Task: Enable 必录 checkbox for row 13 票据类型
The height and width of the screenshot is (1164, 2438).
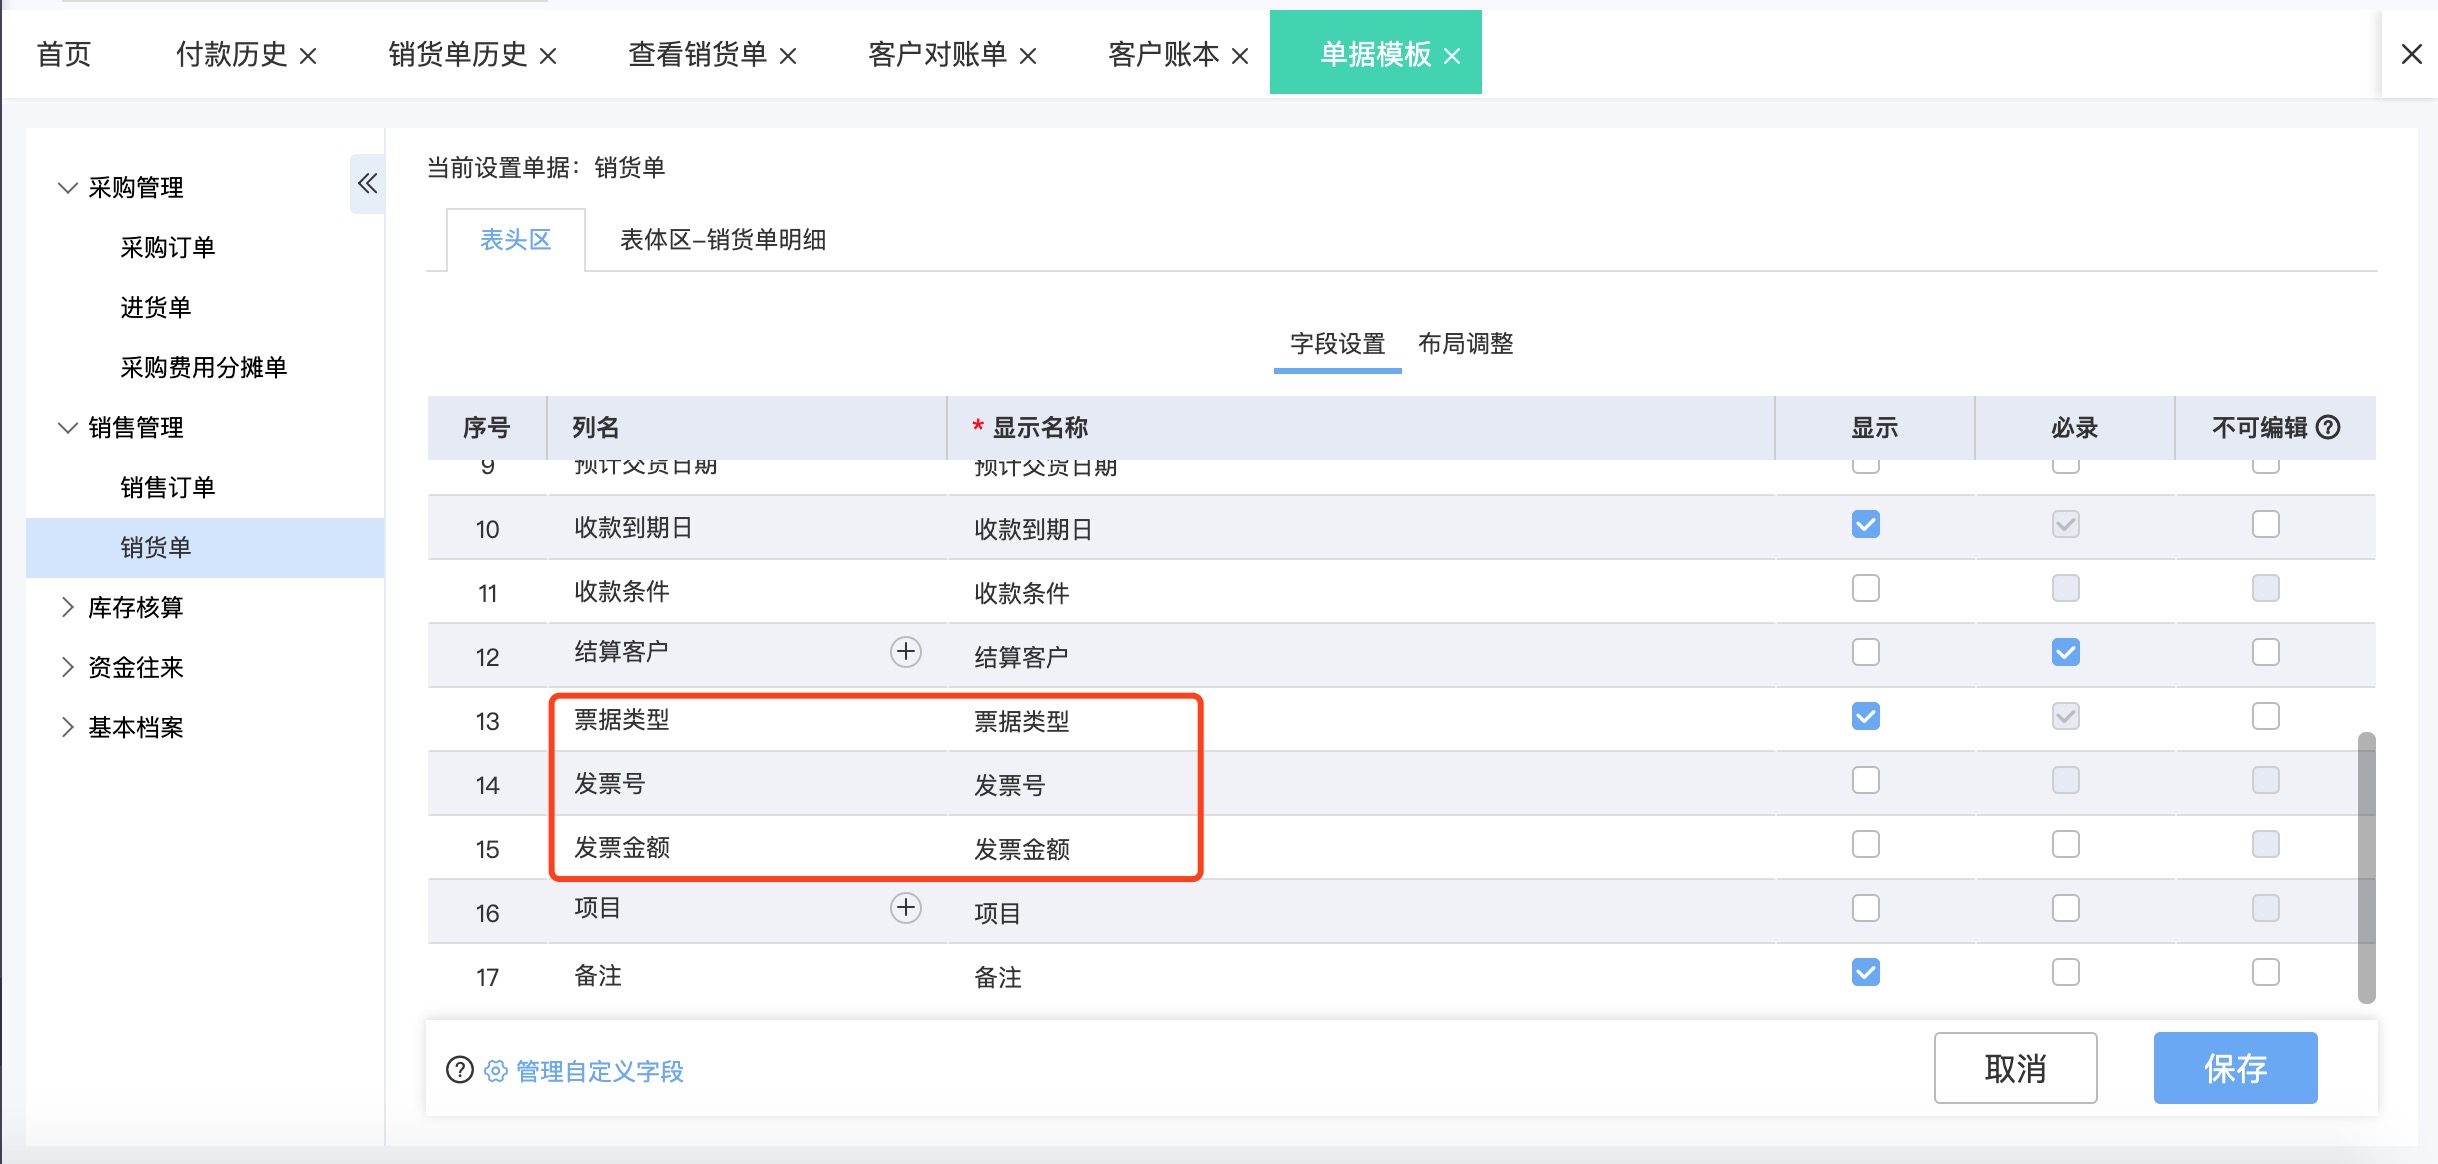Action: click(x=2066, y=718)
